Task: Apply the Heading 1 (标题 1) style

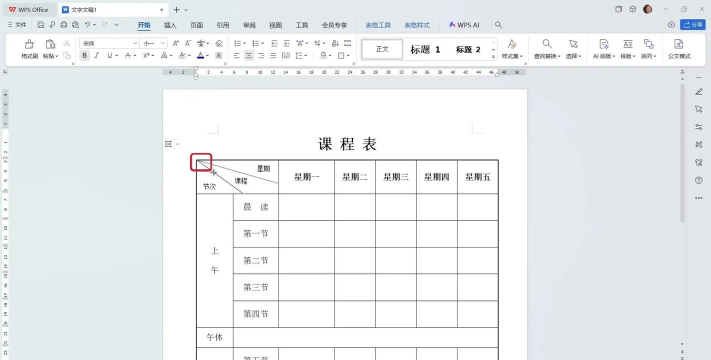Action: click(x=425, y=49)
